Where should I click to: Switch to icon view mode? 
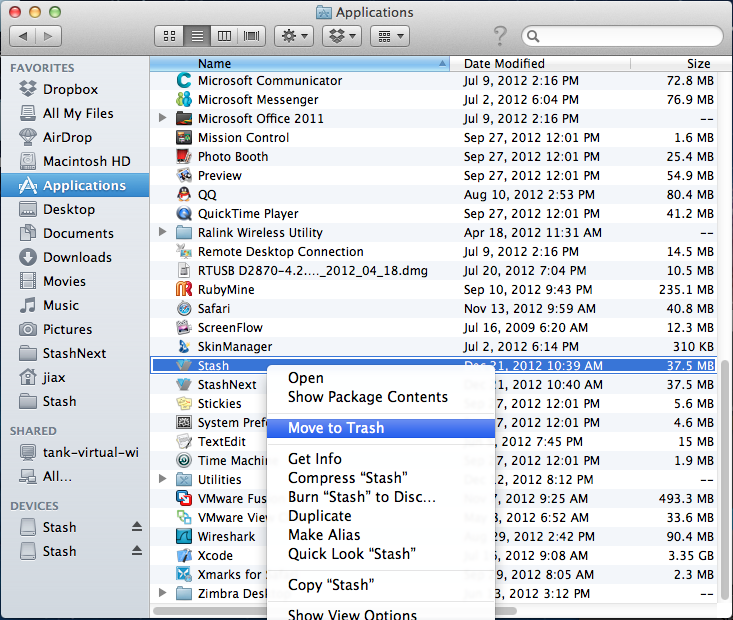coord(169,36)
